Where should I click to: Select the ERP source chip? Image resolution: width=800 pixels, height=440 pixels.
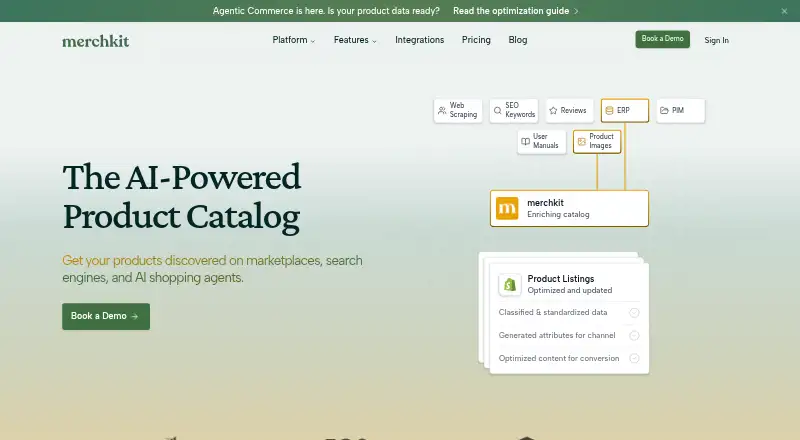pyautogui.click(x=625, y=110)
